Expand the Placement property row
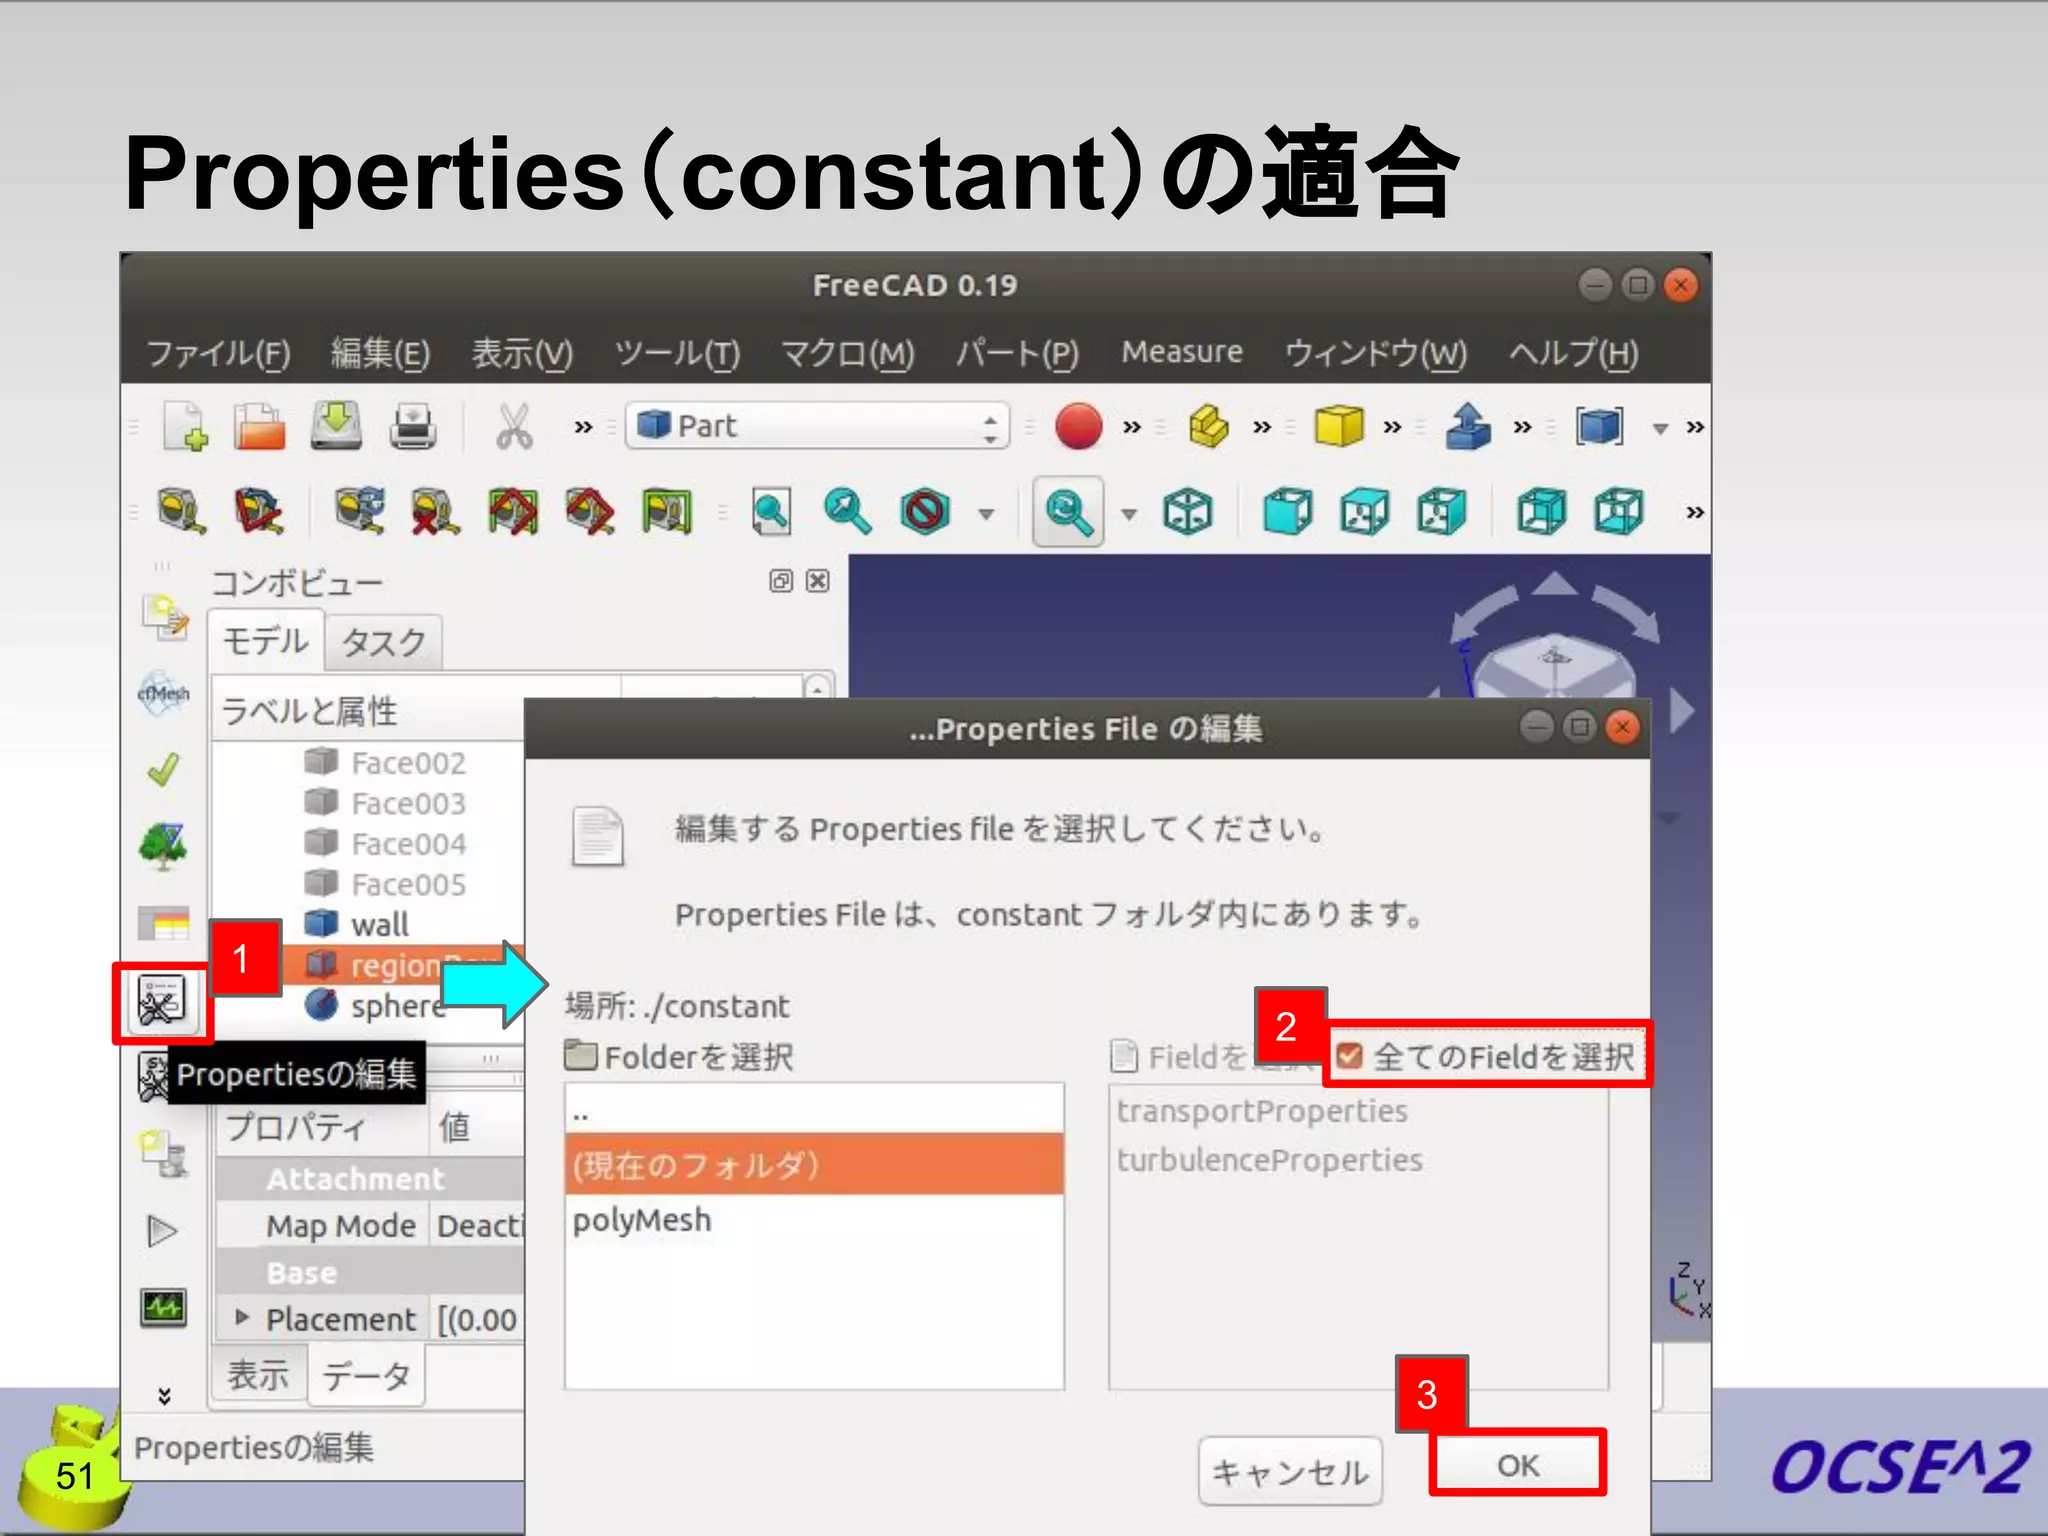This screenshot has height=1536, width=2048. point(241,1318)
